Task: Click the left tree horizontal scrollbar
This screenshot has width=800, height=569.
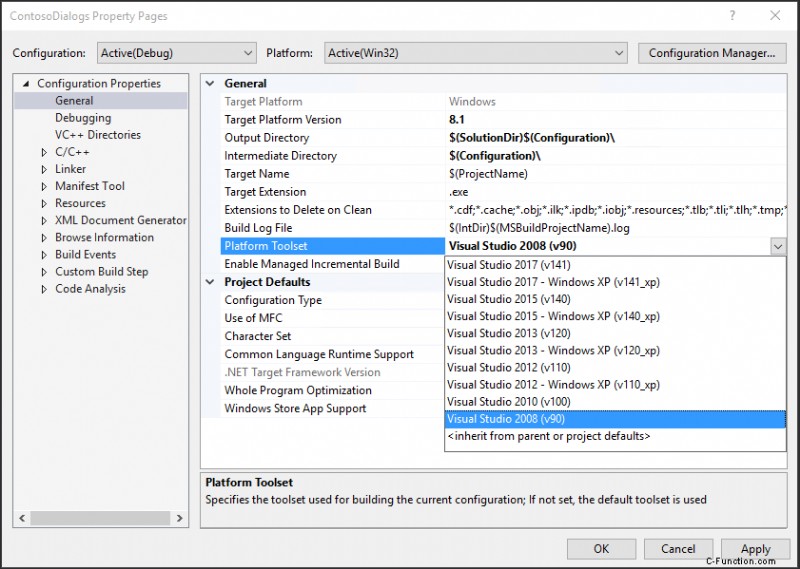Action: click(x=100, y=519)
